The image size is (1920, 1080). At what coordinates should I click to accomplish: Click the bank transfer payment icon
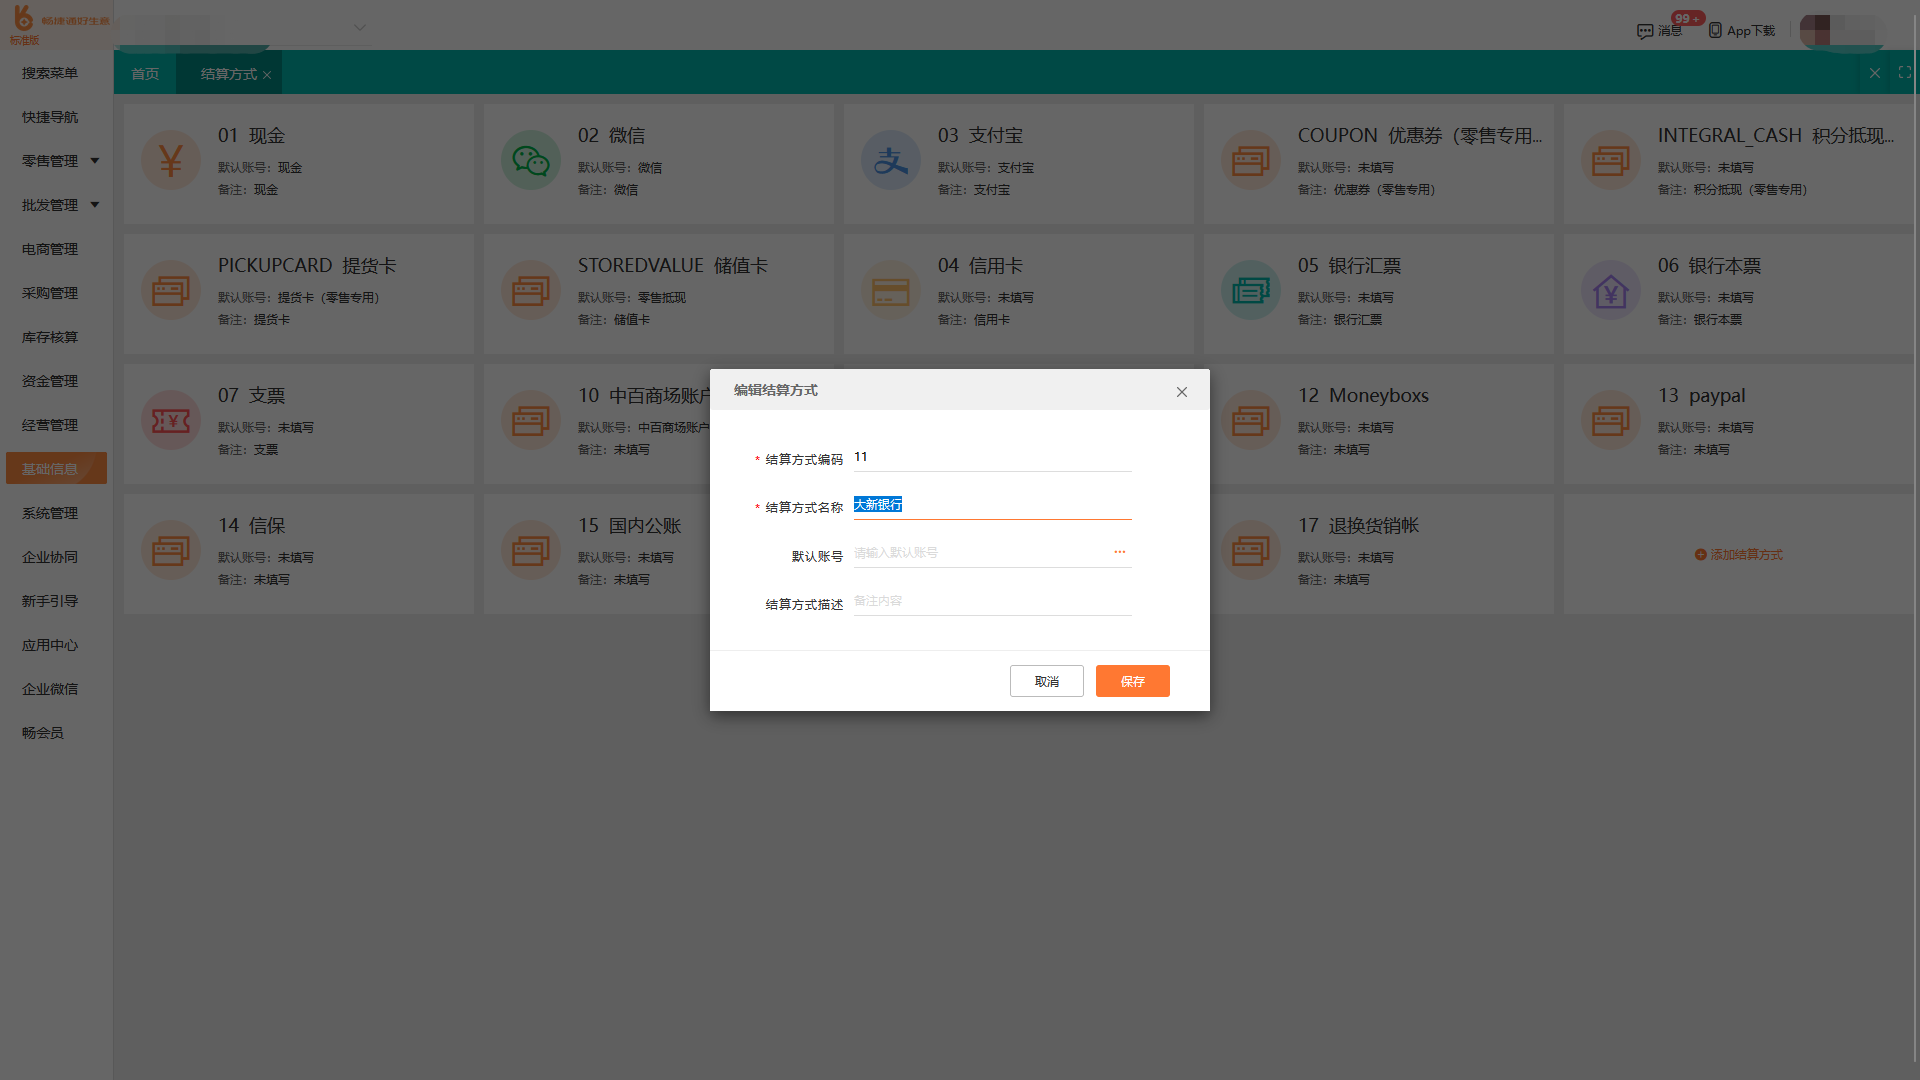[x=1250, y=290]
